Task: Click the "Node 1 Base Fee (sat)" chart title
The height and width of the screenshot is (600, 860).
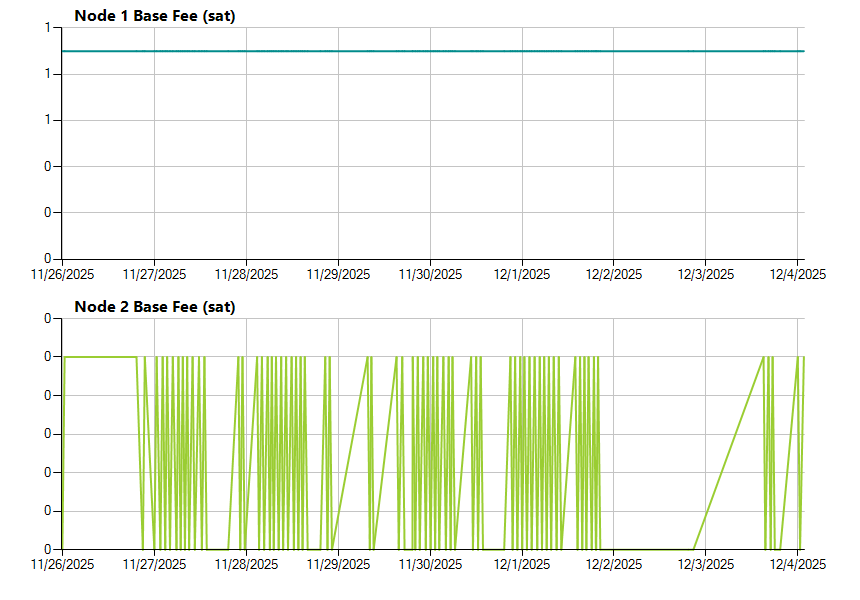Action: (x=155, y=16)
